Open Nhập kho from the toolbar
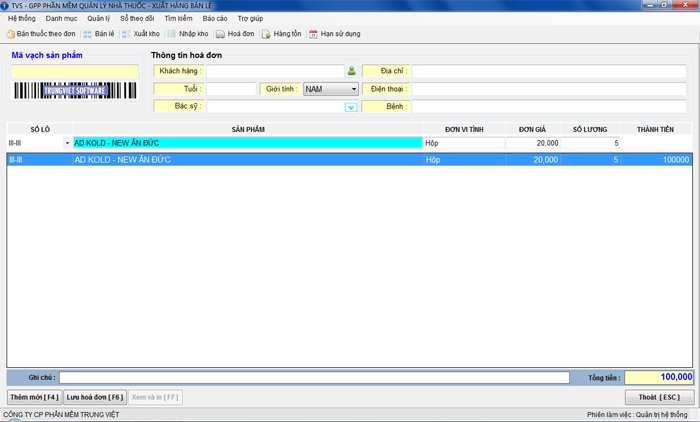700x422 pixels. 172,34
